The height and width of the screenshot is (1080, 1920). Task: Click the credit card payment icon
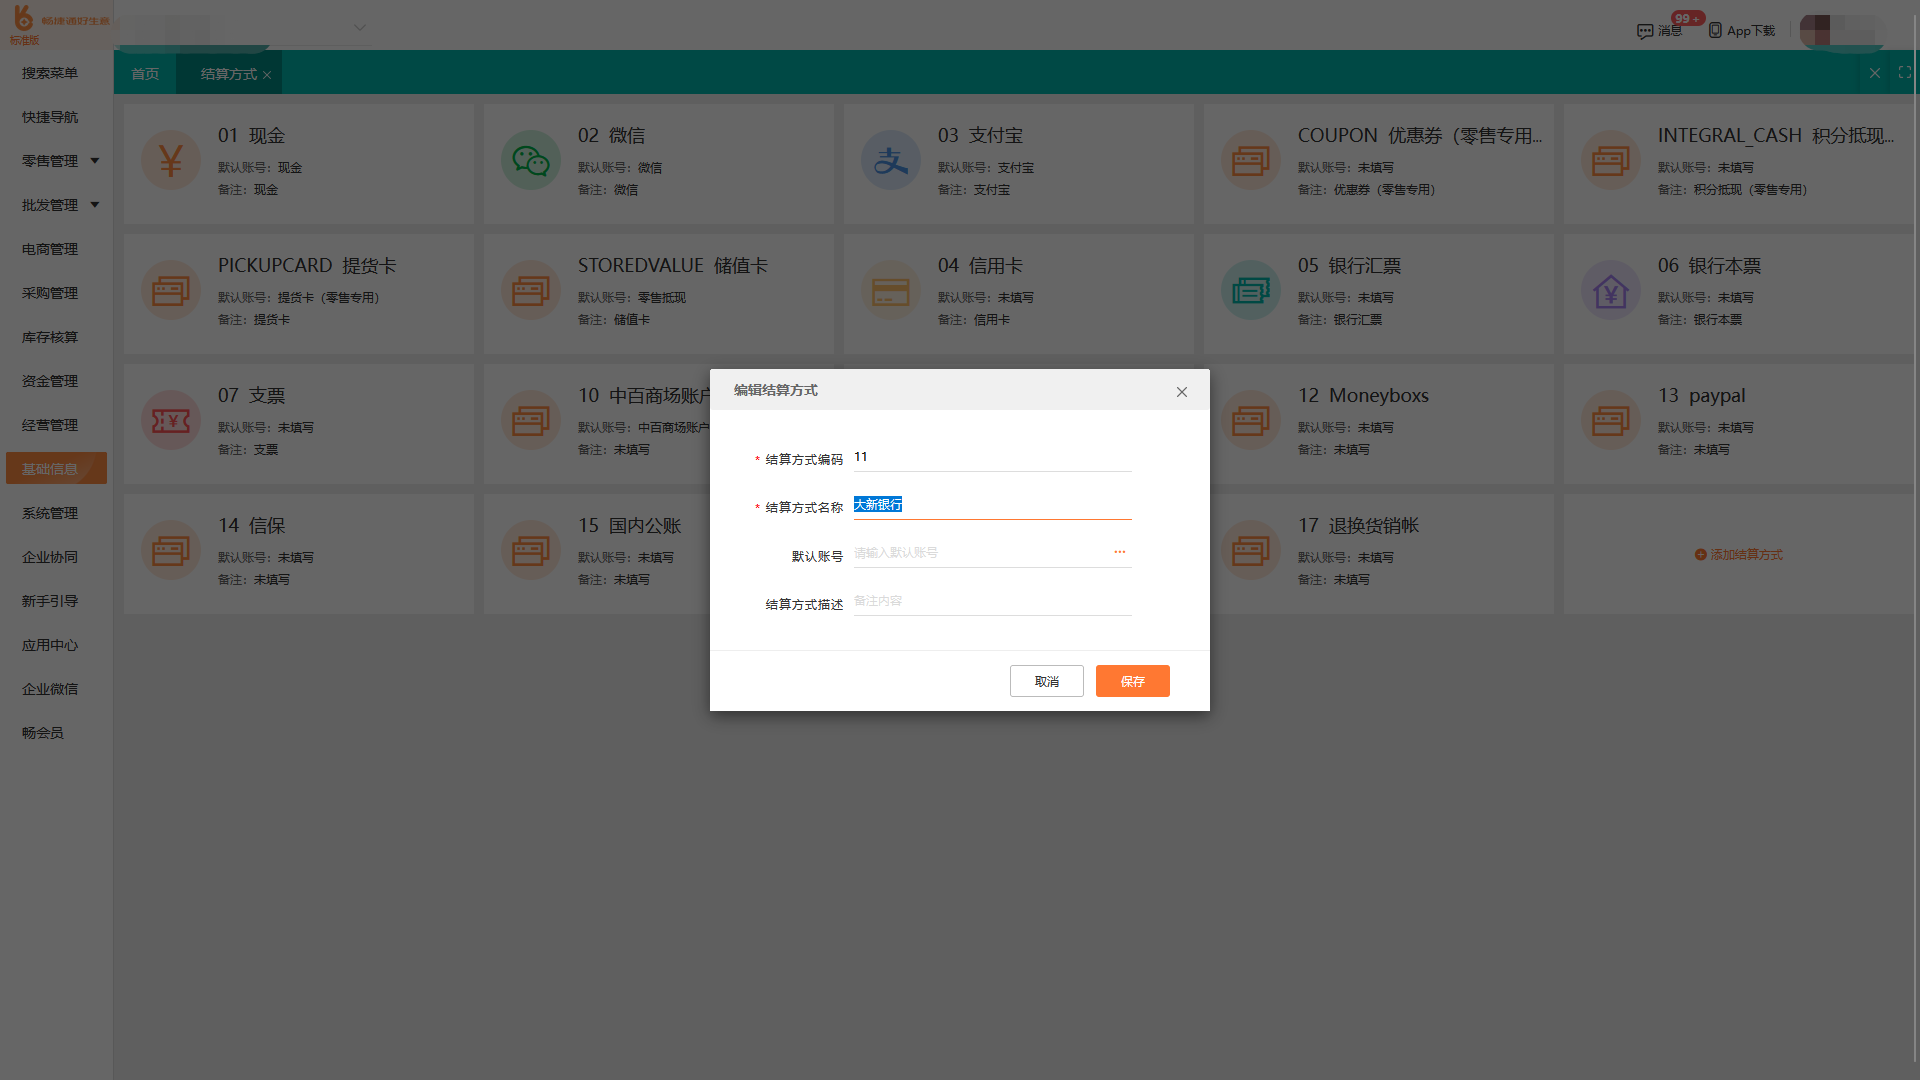click(890, 289)
